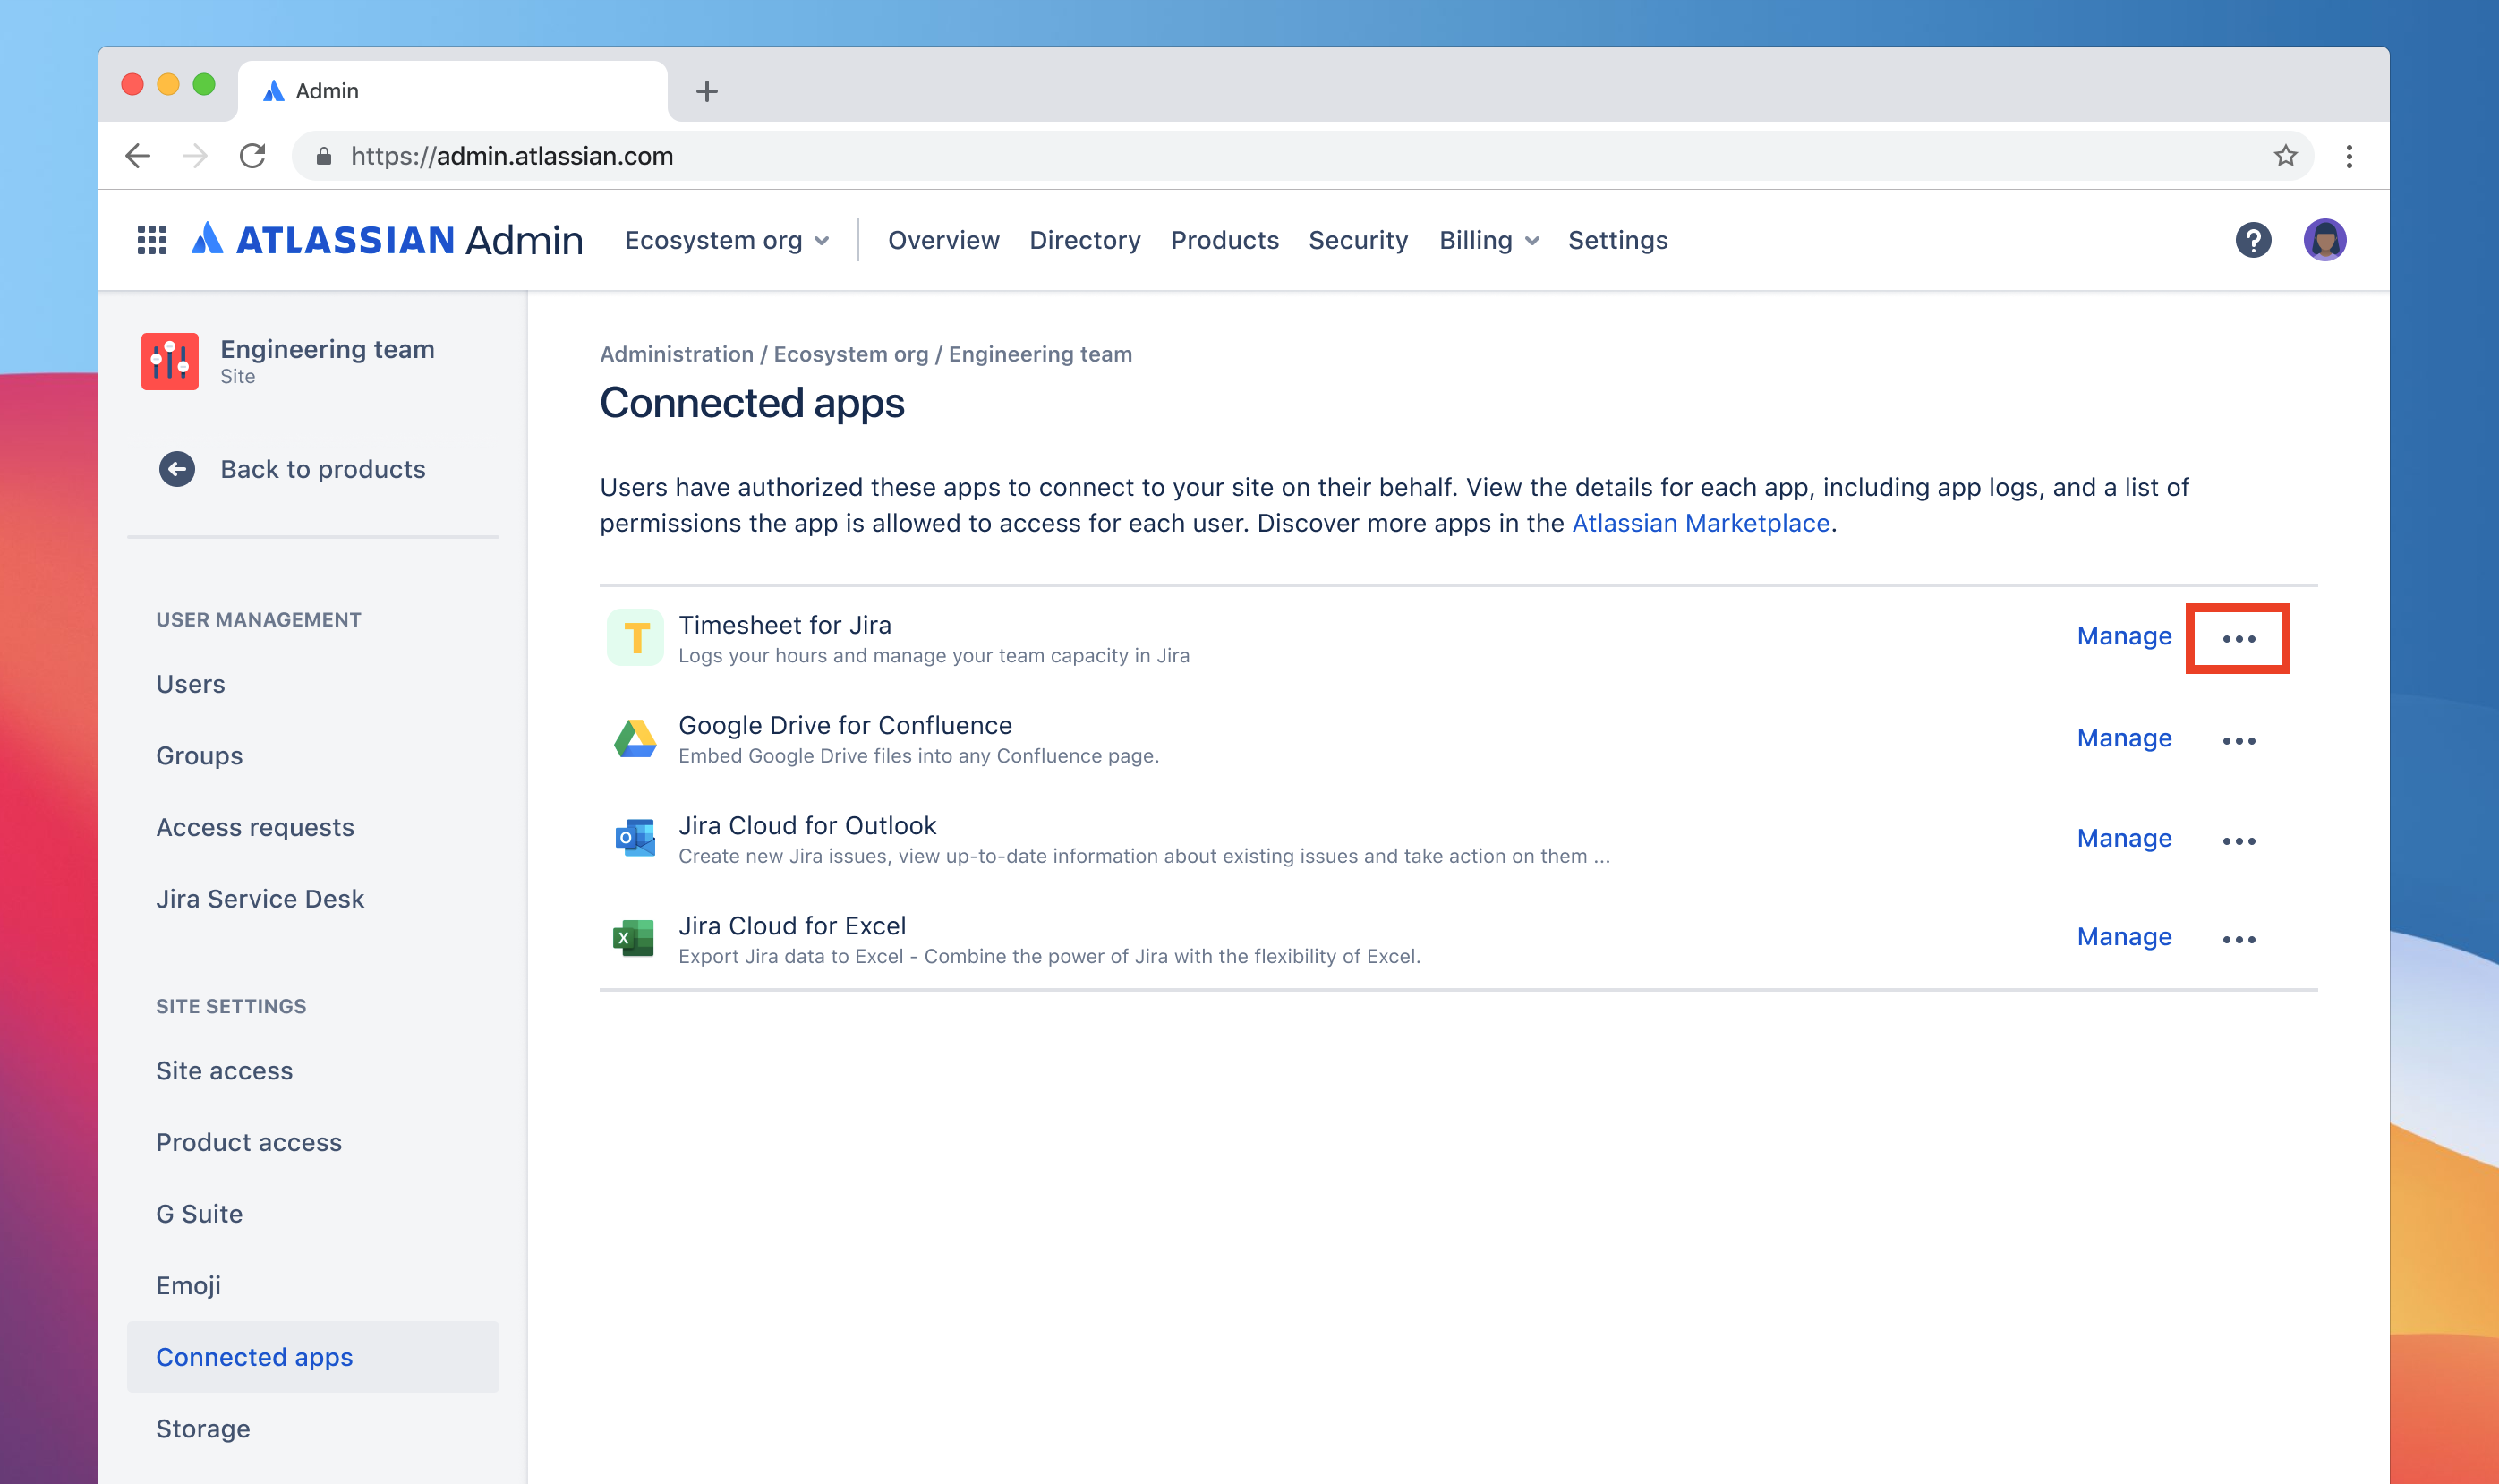Click the Users sidebar menu item
The height and width of the screenshot is (1484, 2499).
coord(191,682)
